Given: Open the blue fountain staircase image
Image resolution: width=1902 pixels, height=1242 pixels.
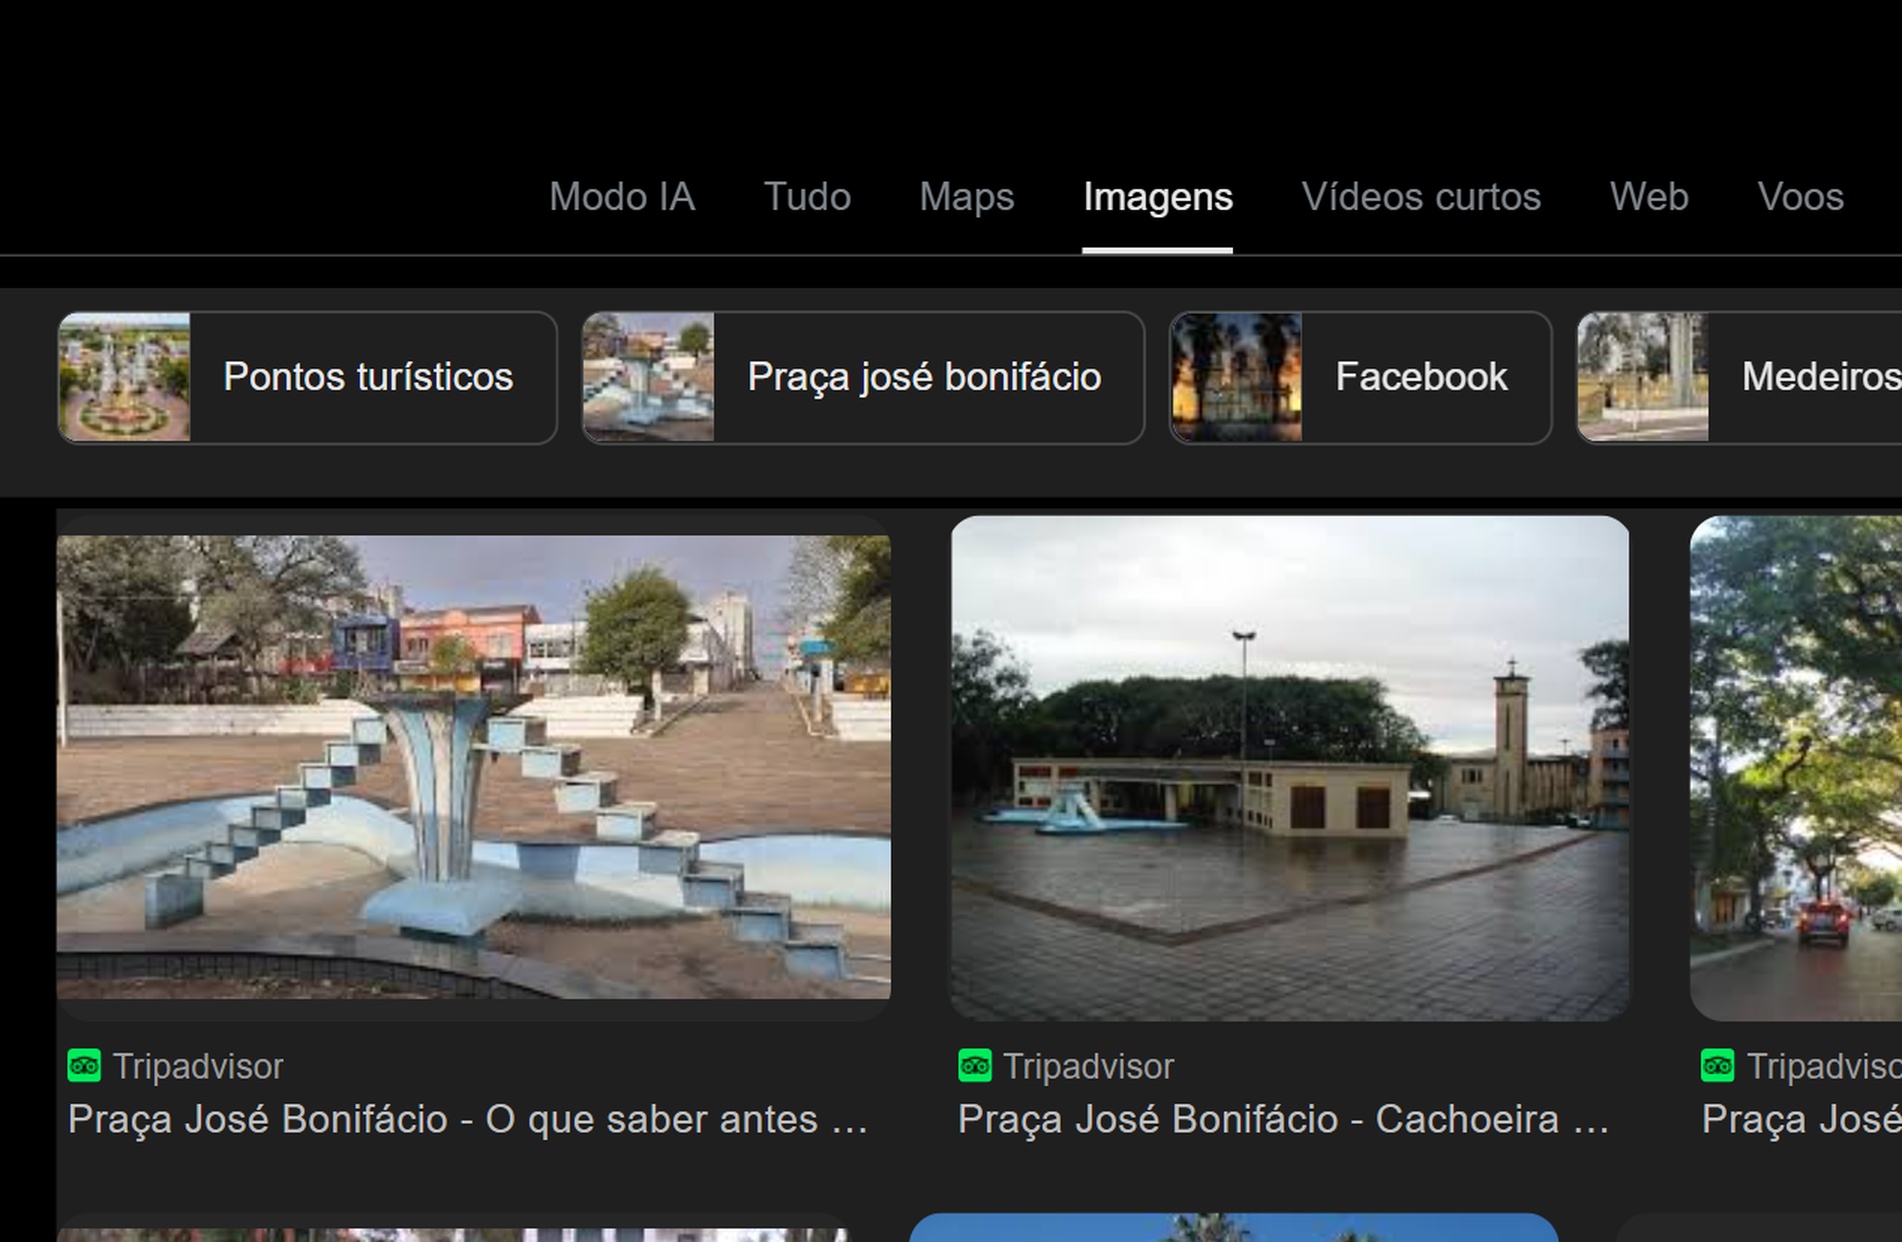Looking at the screenshot, I should [473, 766].
